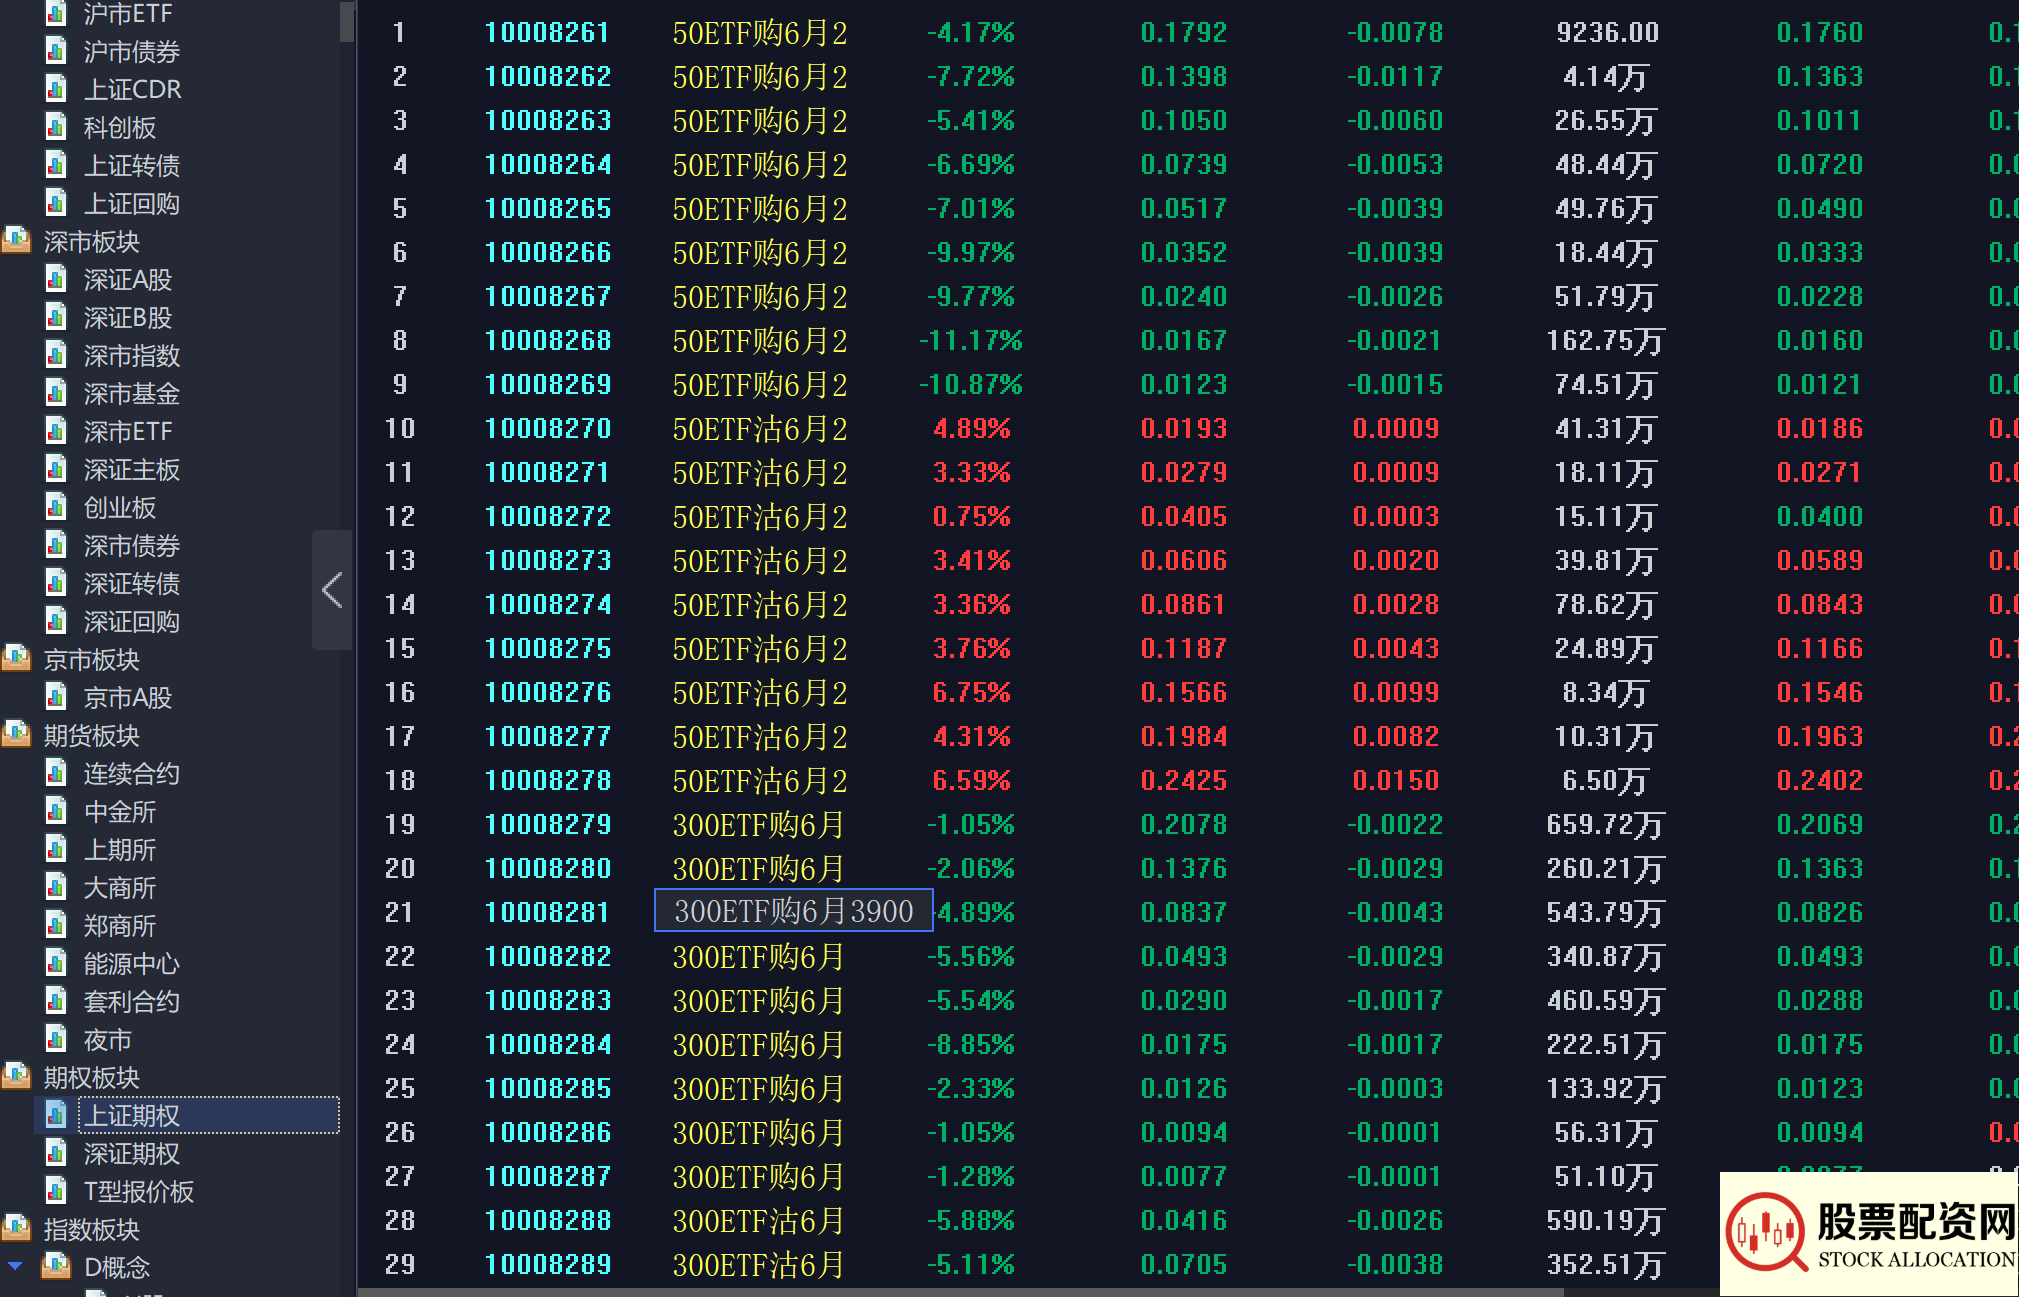The image size is (2019, 1297).
Task: Click the 深市板块 folder icon
Action: coord(17,241)
